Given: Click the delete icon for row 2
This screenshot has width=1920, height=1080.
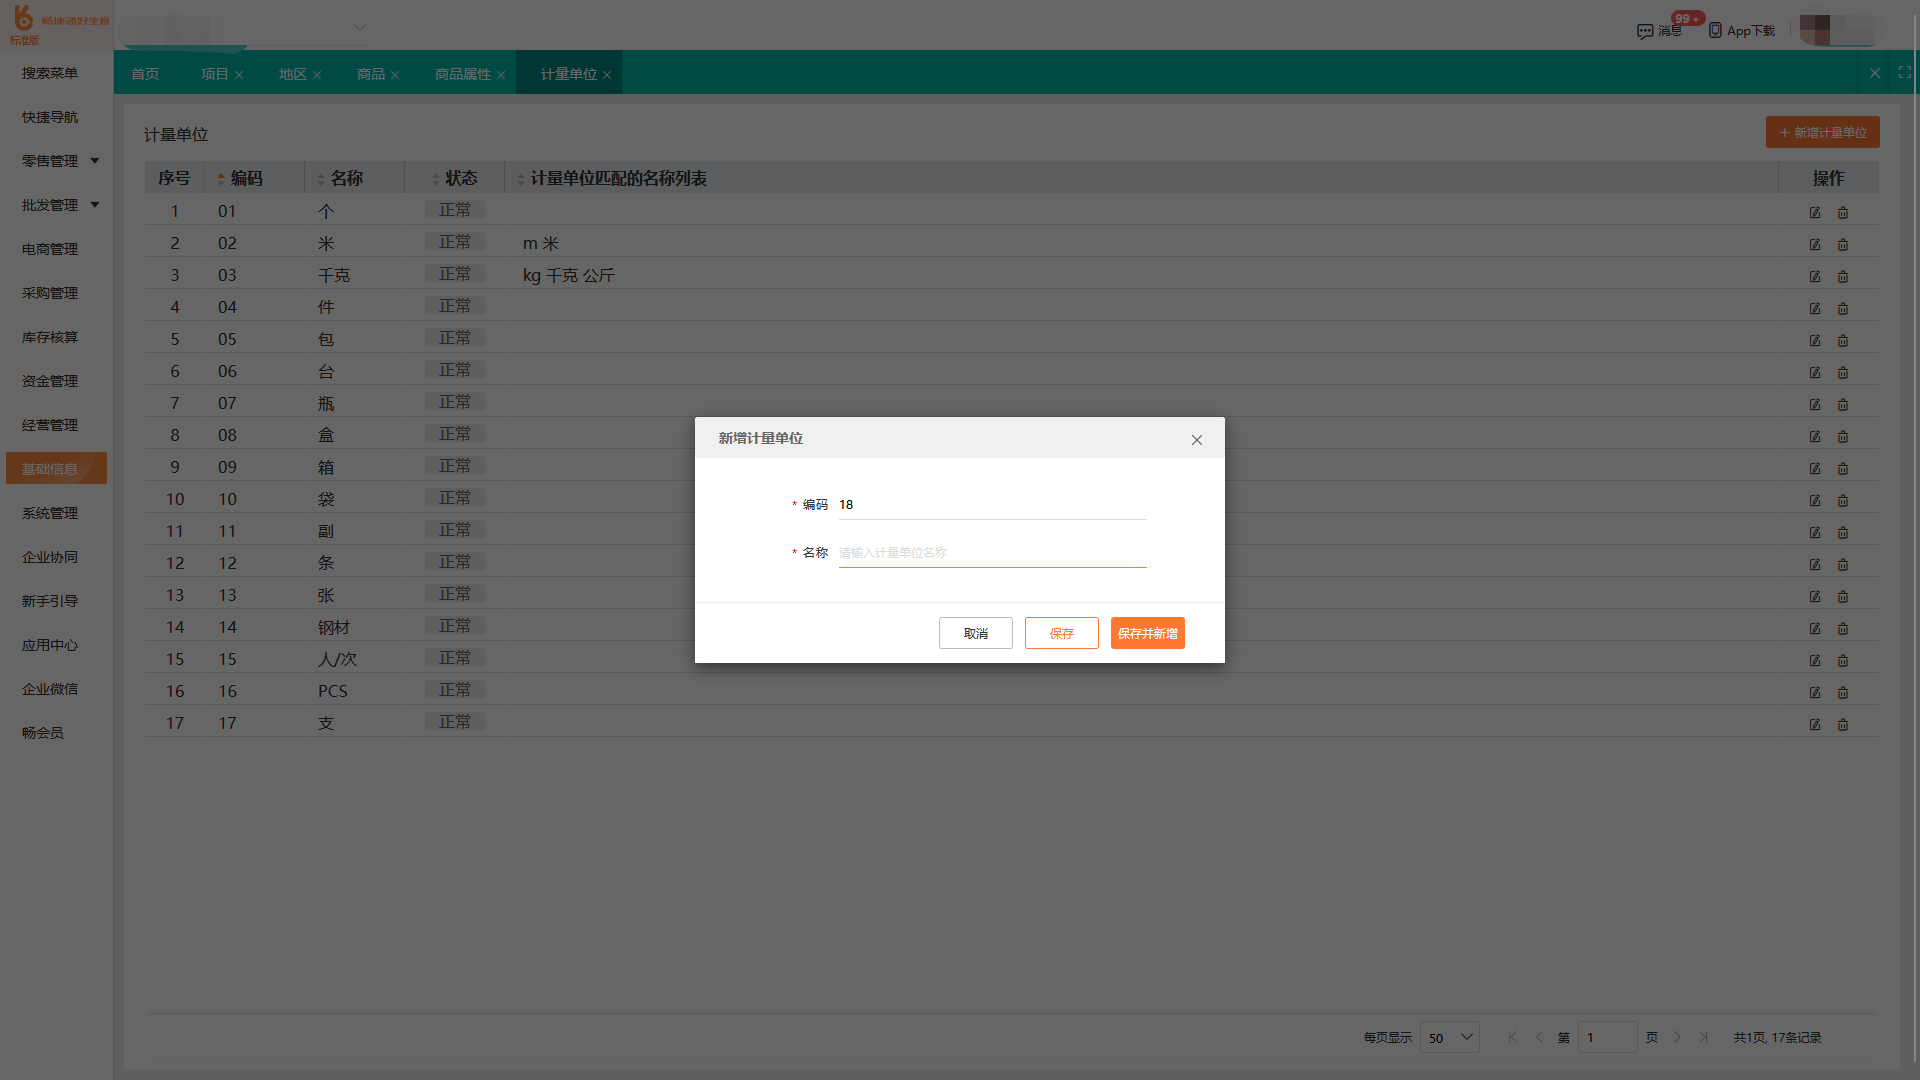Looking at the screenshot, I should pos(1844,244).
